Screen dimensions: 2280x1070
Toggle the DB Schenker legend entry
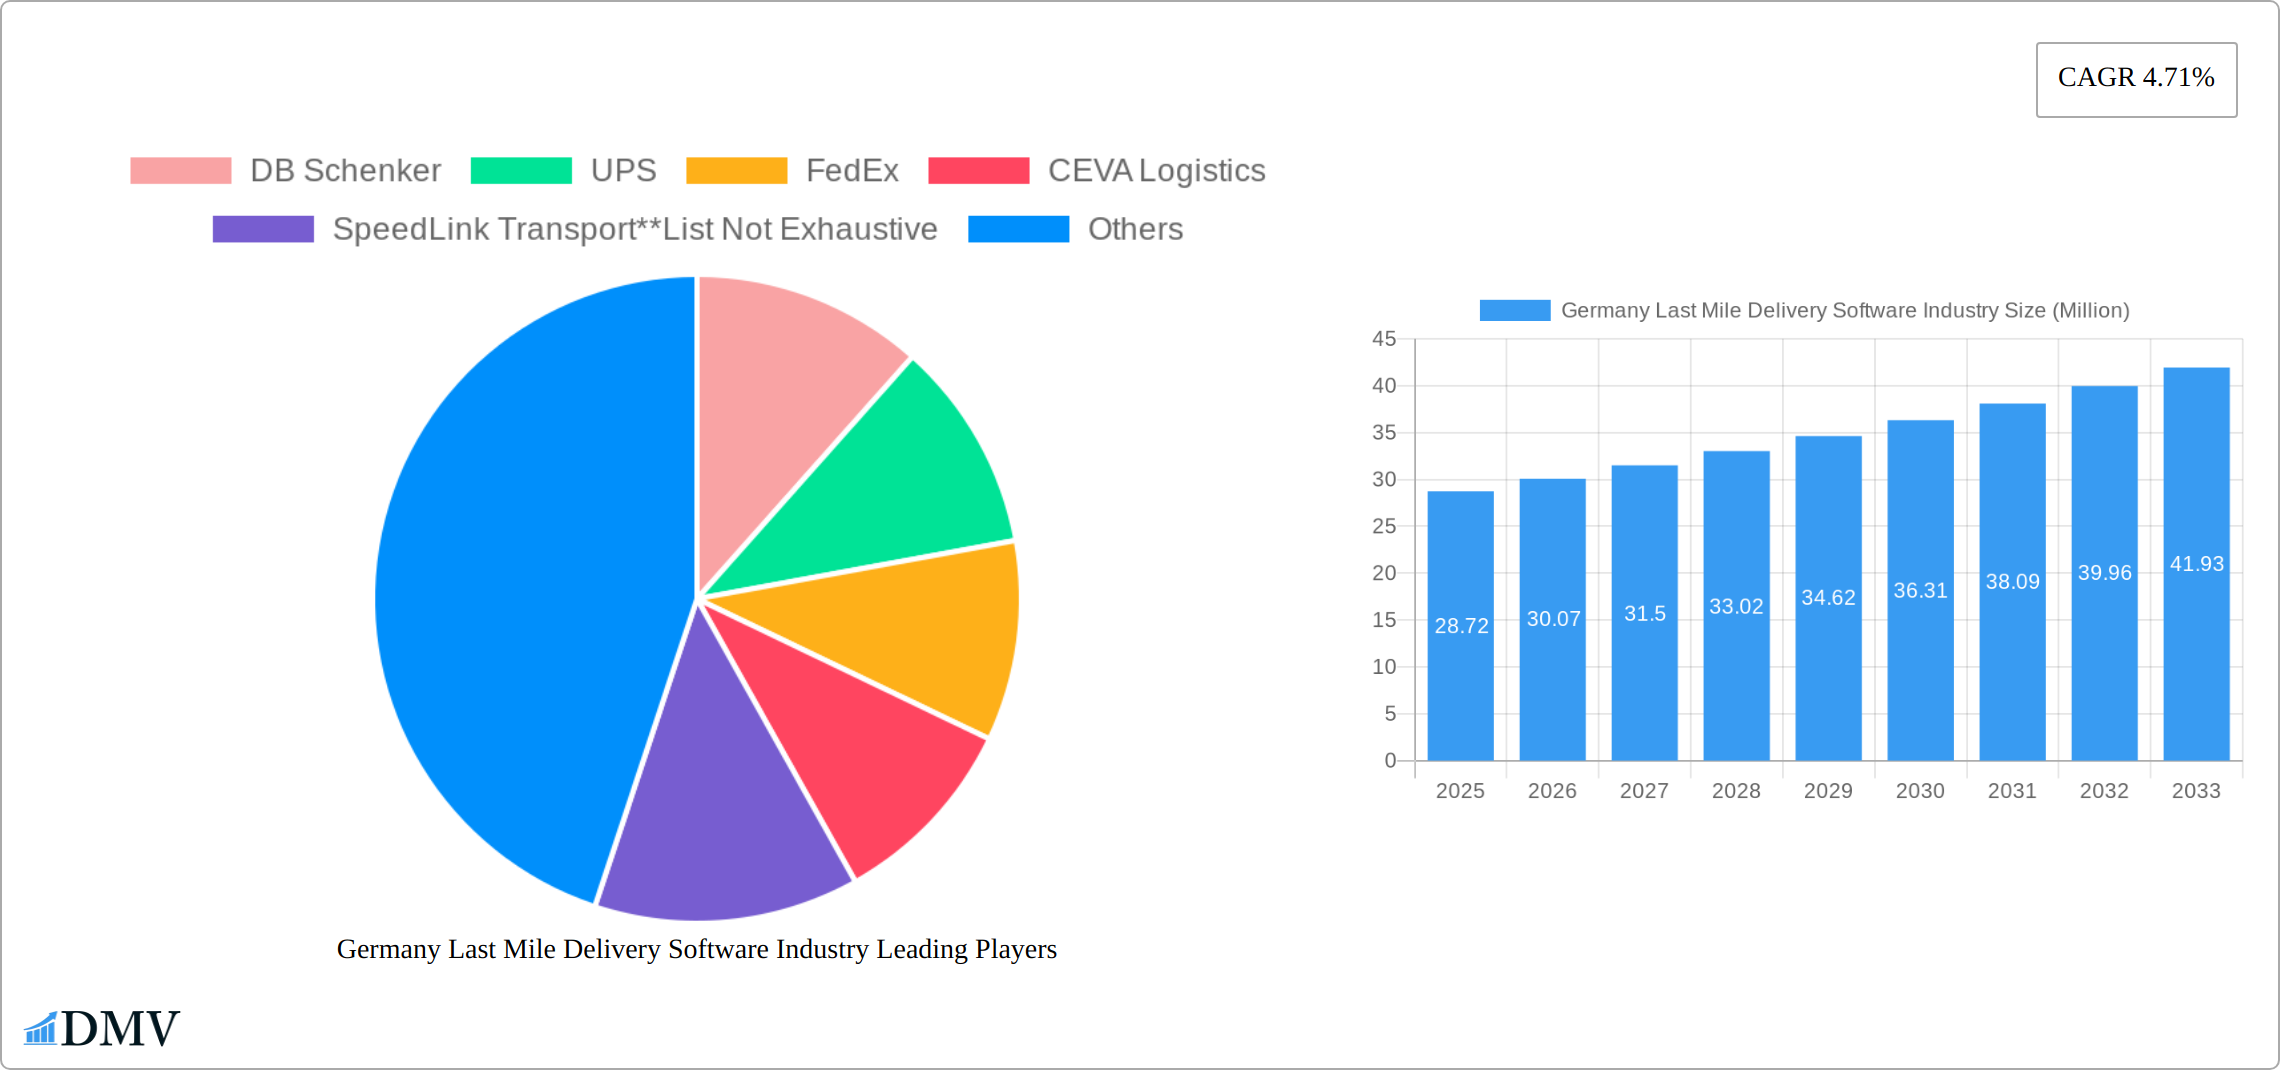345,170
